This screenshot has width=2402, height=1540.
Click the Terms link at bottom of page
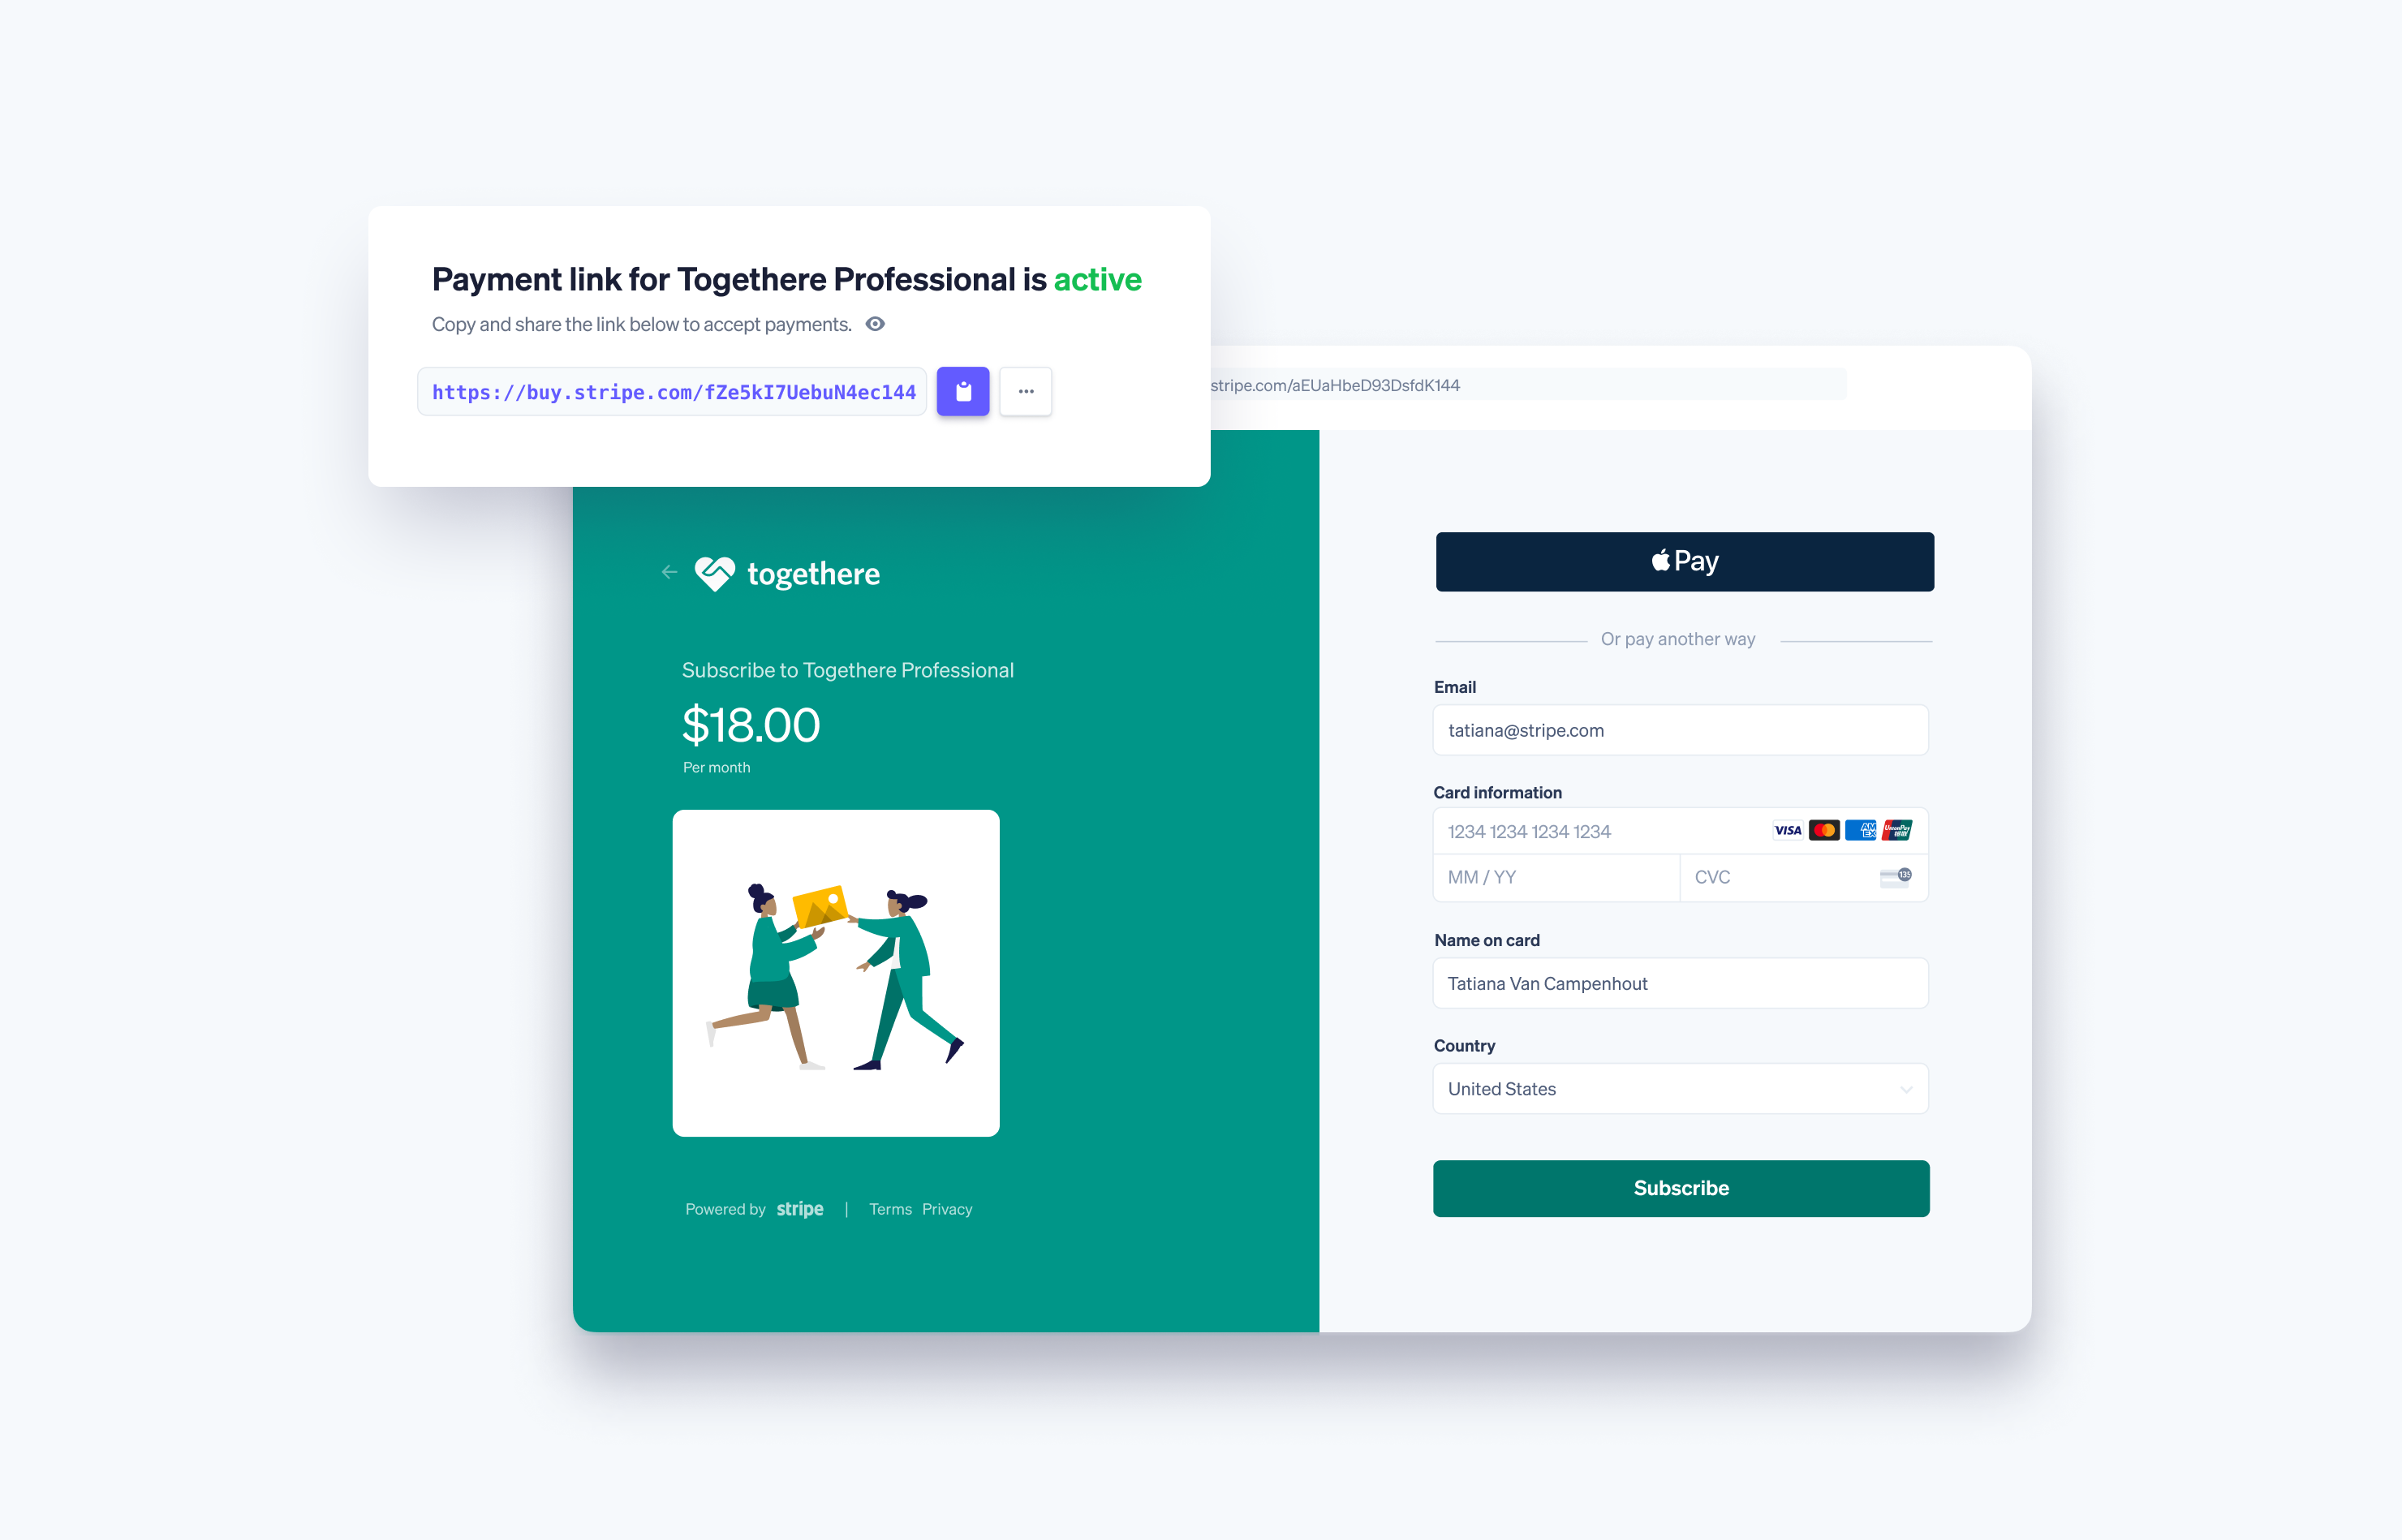(x=888, y=1207)
